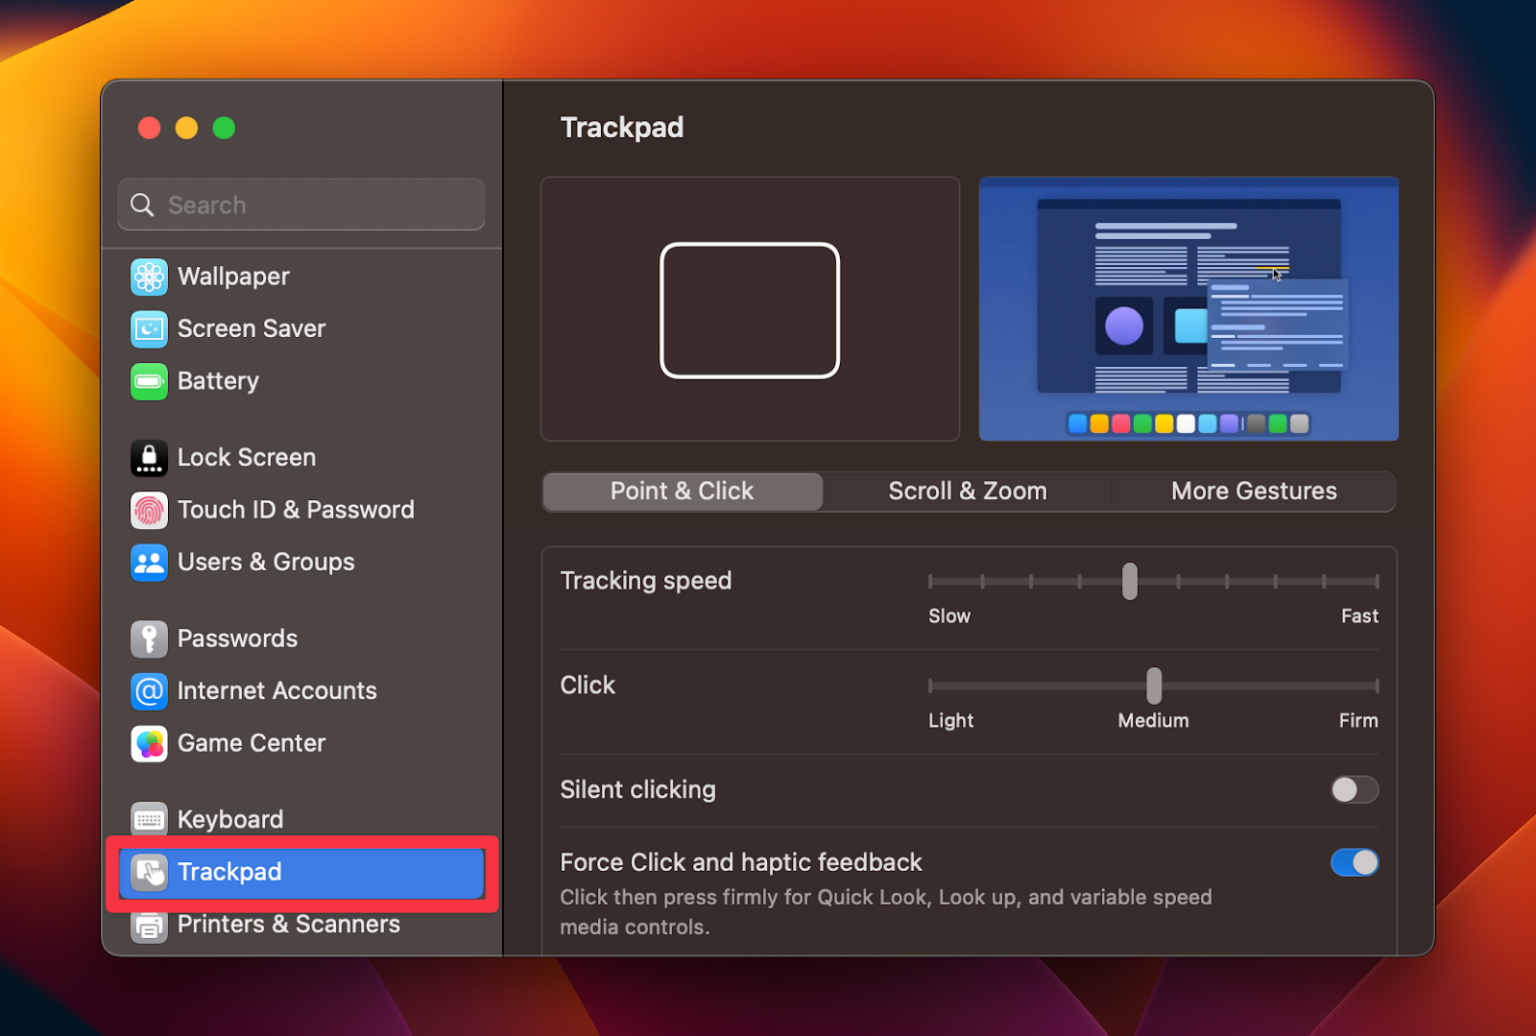This screenshot has width=1536, height=1036.
Task: Click inside the Search field
Action: coord(300,205)
